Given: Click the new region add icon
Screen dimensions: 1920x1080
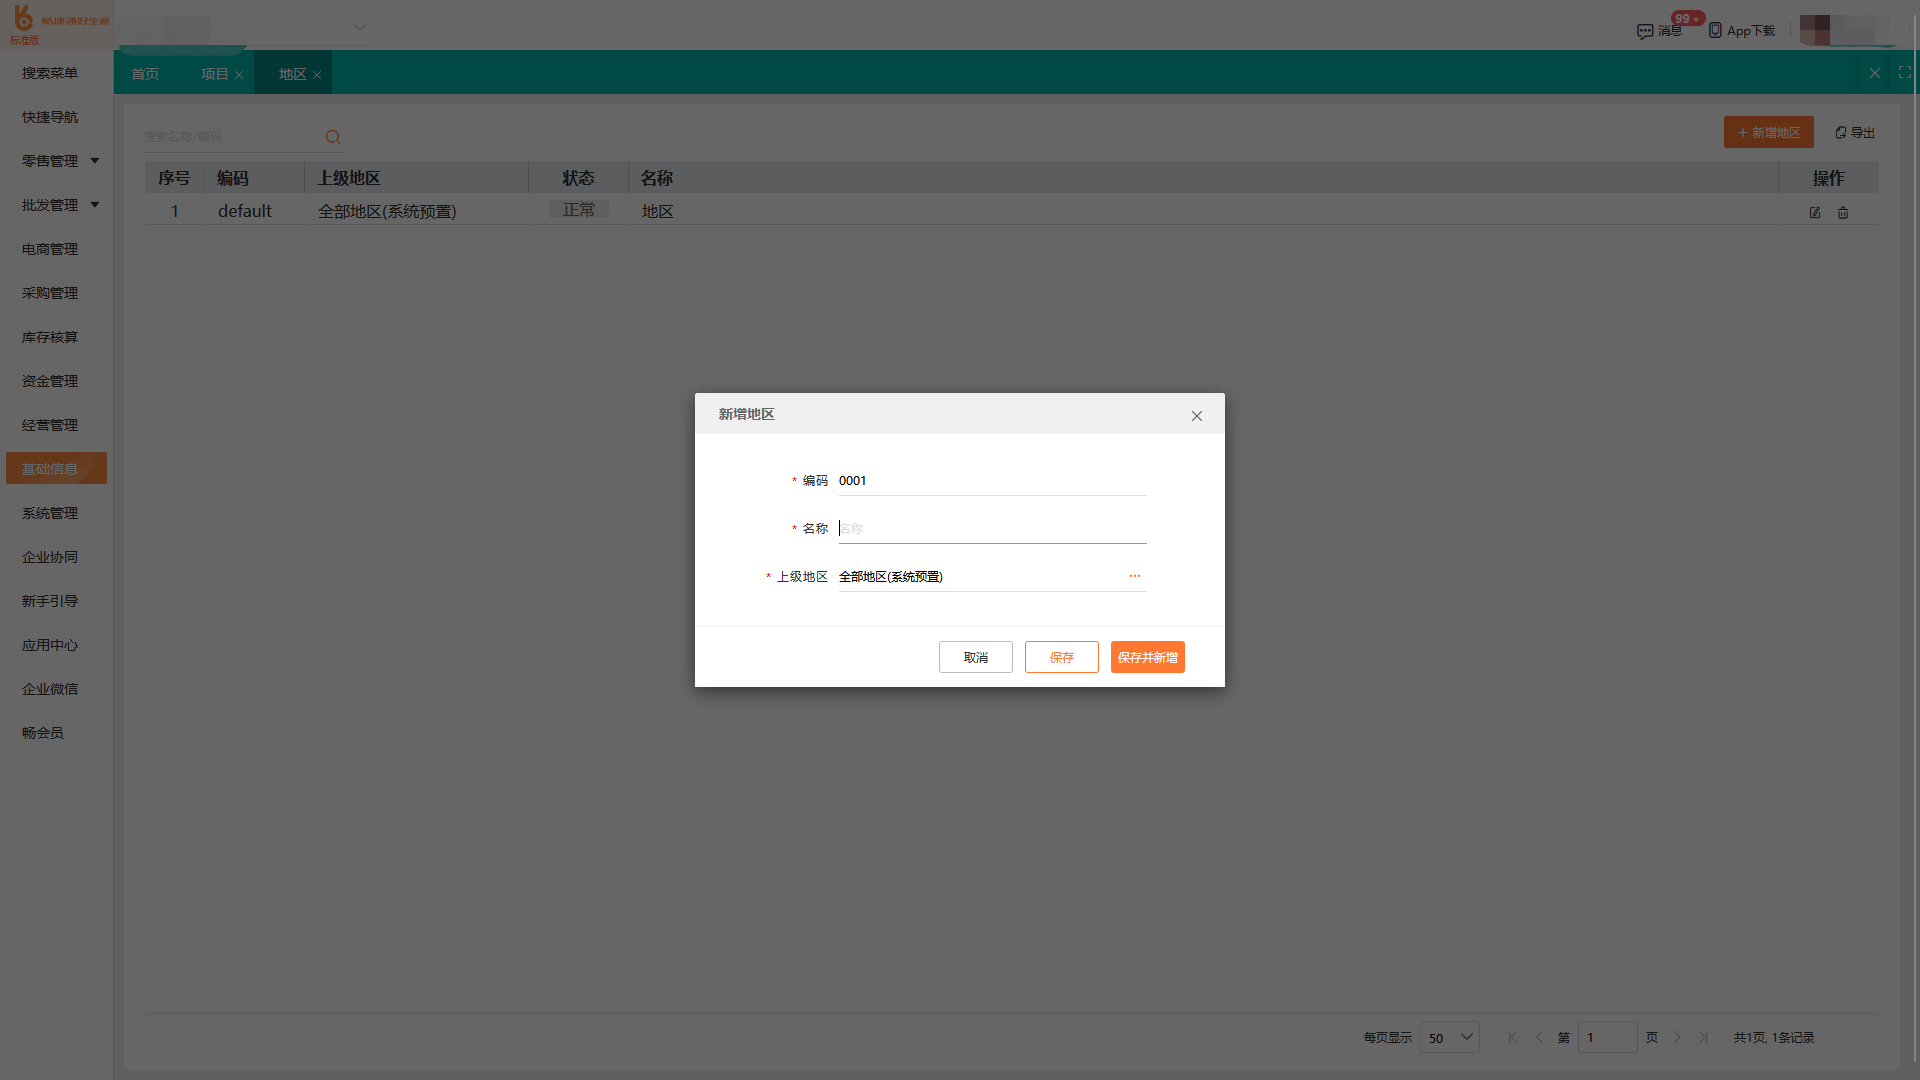Looking at the screenshot, I should [x=1768, y=132].
